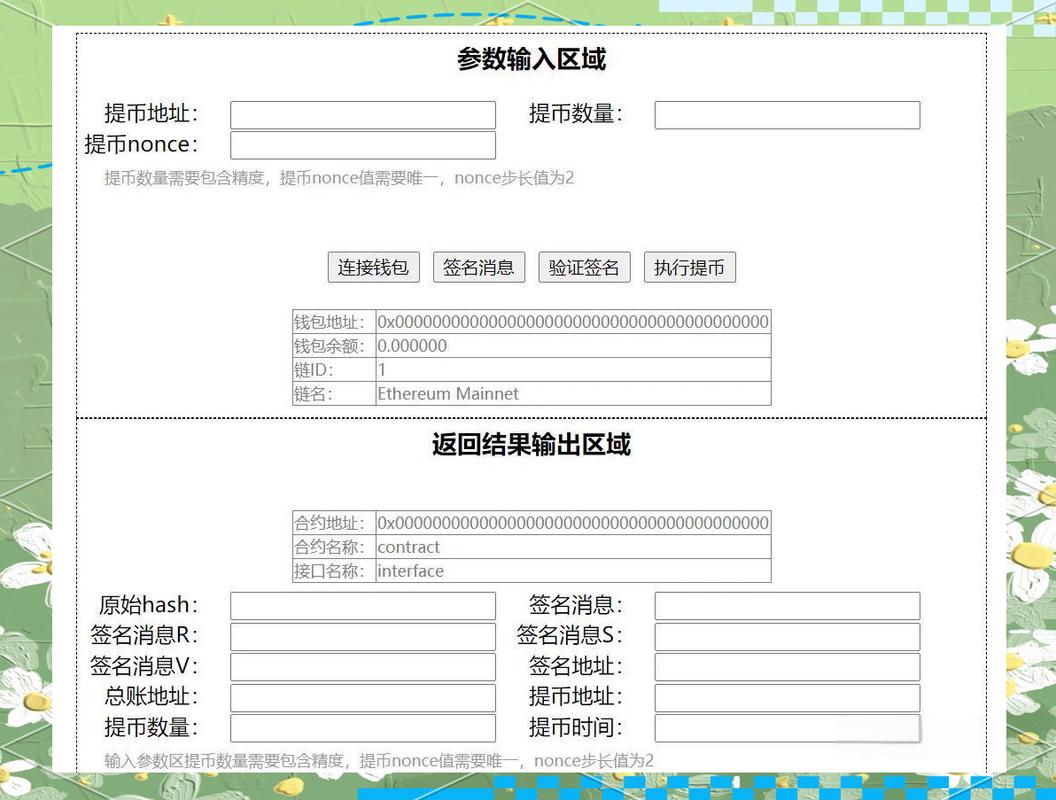Click the 签名消息V field

[x=363, y=667]
